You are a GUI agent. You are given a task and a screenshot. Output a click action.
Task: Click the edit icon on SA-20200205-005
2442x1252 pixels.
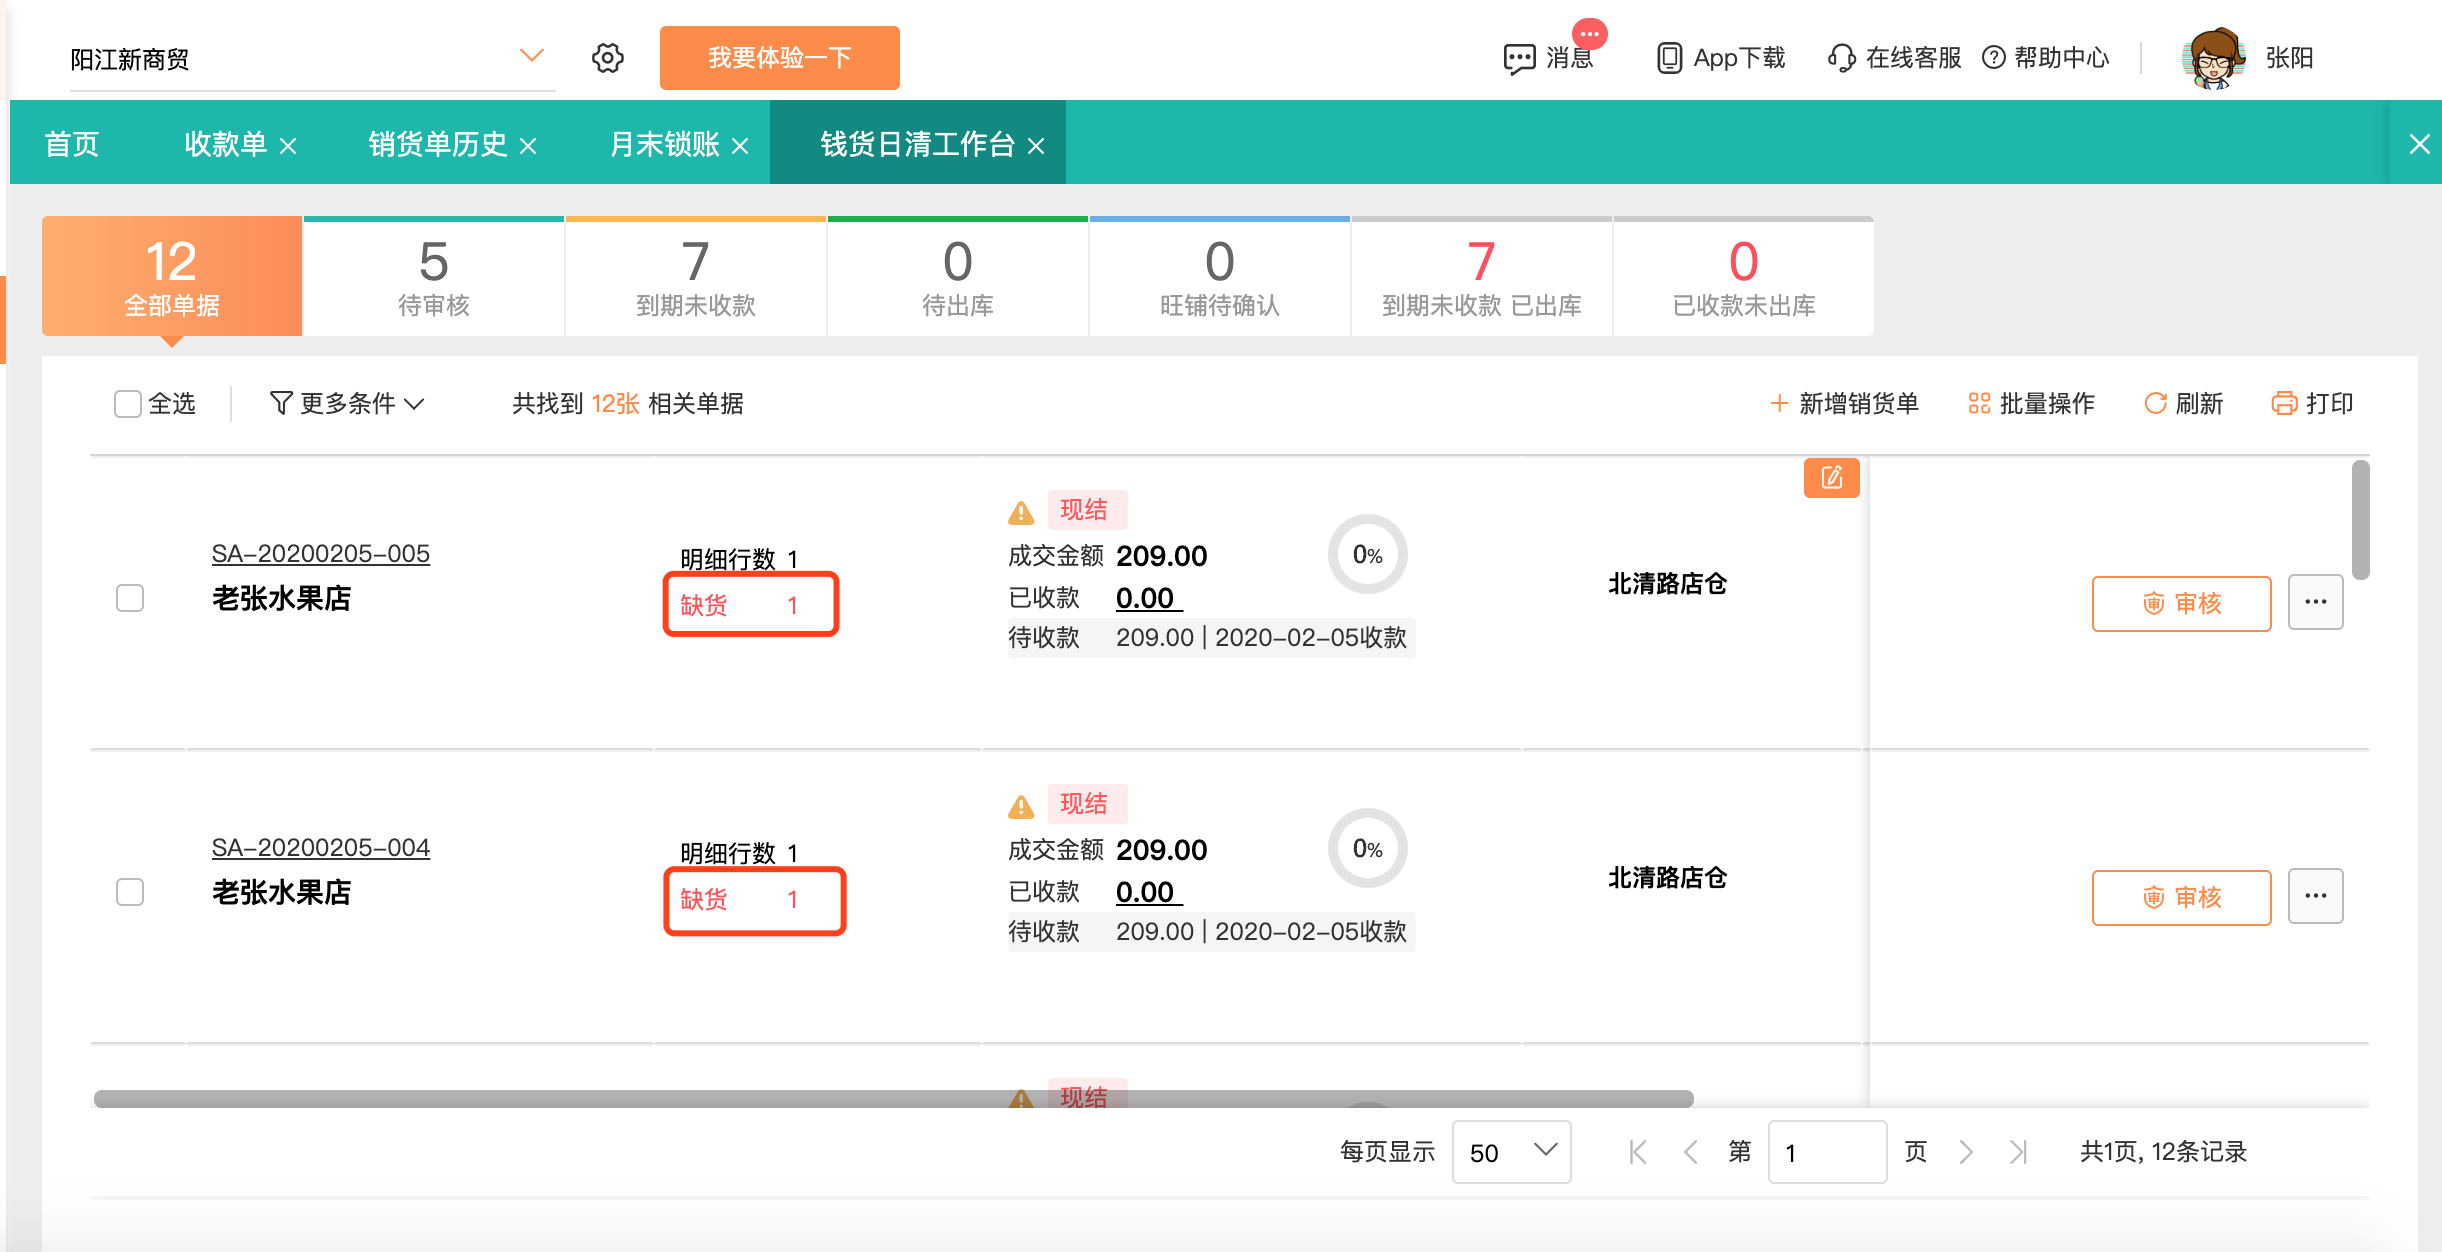(x=1831, y=481)
